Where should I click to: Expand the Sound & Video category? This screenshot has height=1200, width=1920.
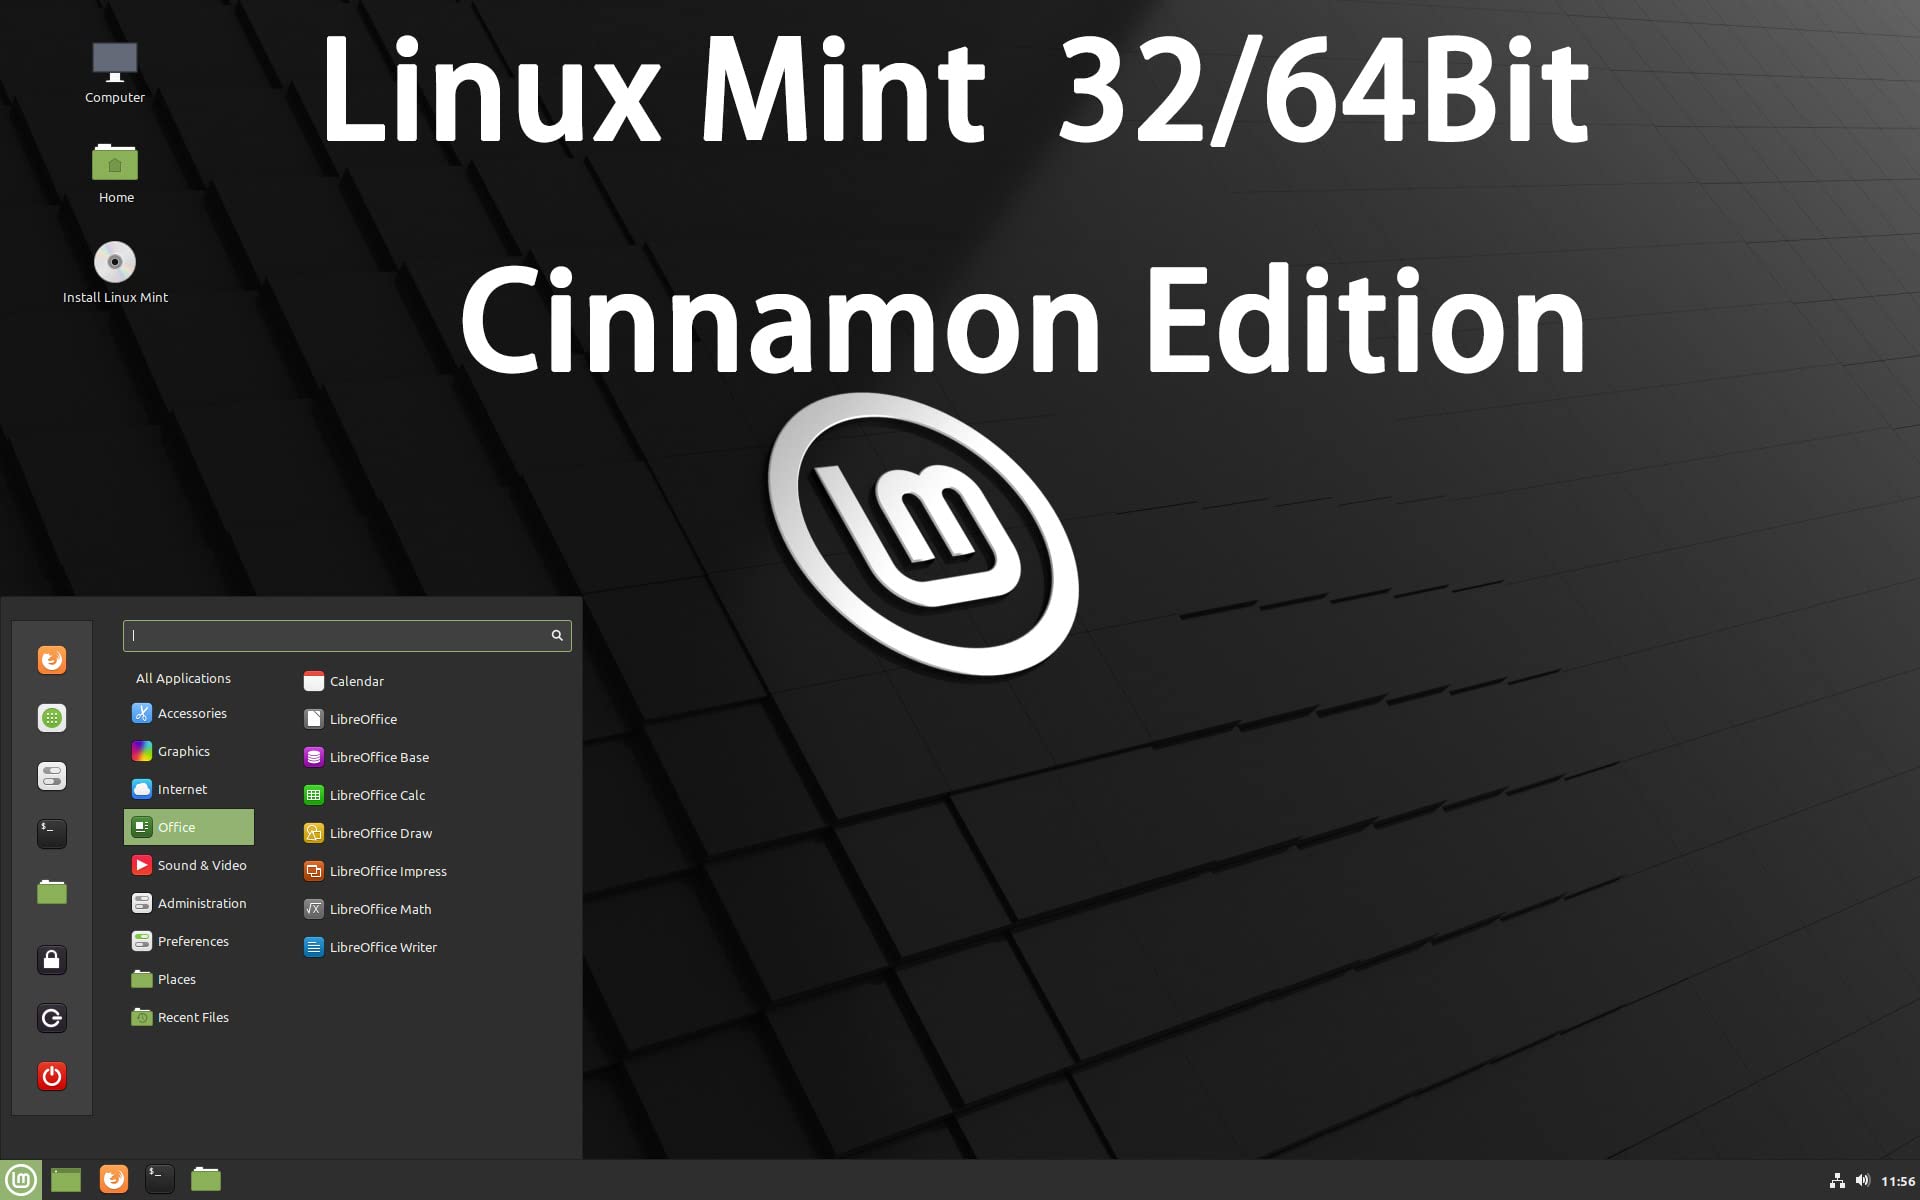tap(200, 864)
